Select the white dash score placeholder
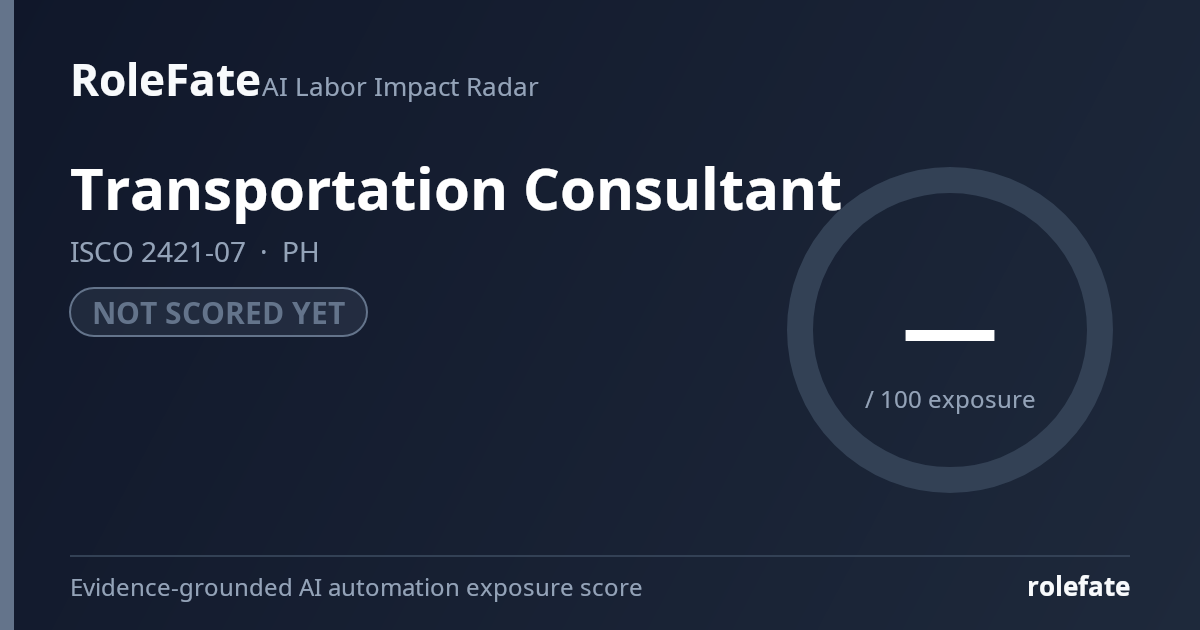Screen dimensions: 1200x630 [950, 335]
